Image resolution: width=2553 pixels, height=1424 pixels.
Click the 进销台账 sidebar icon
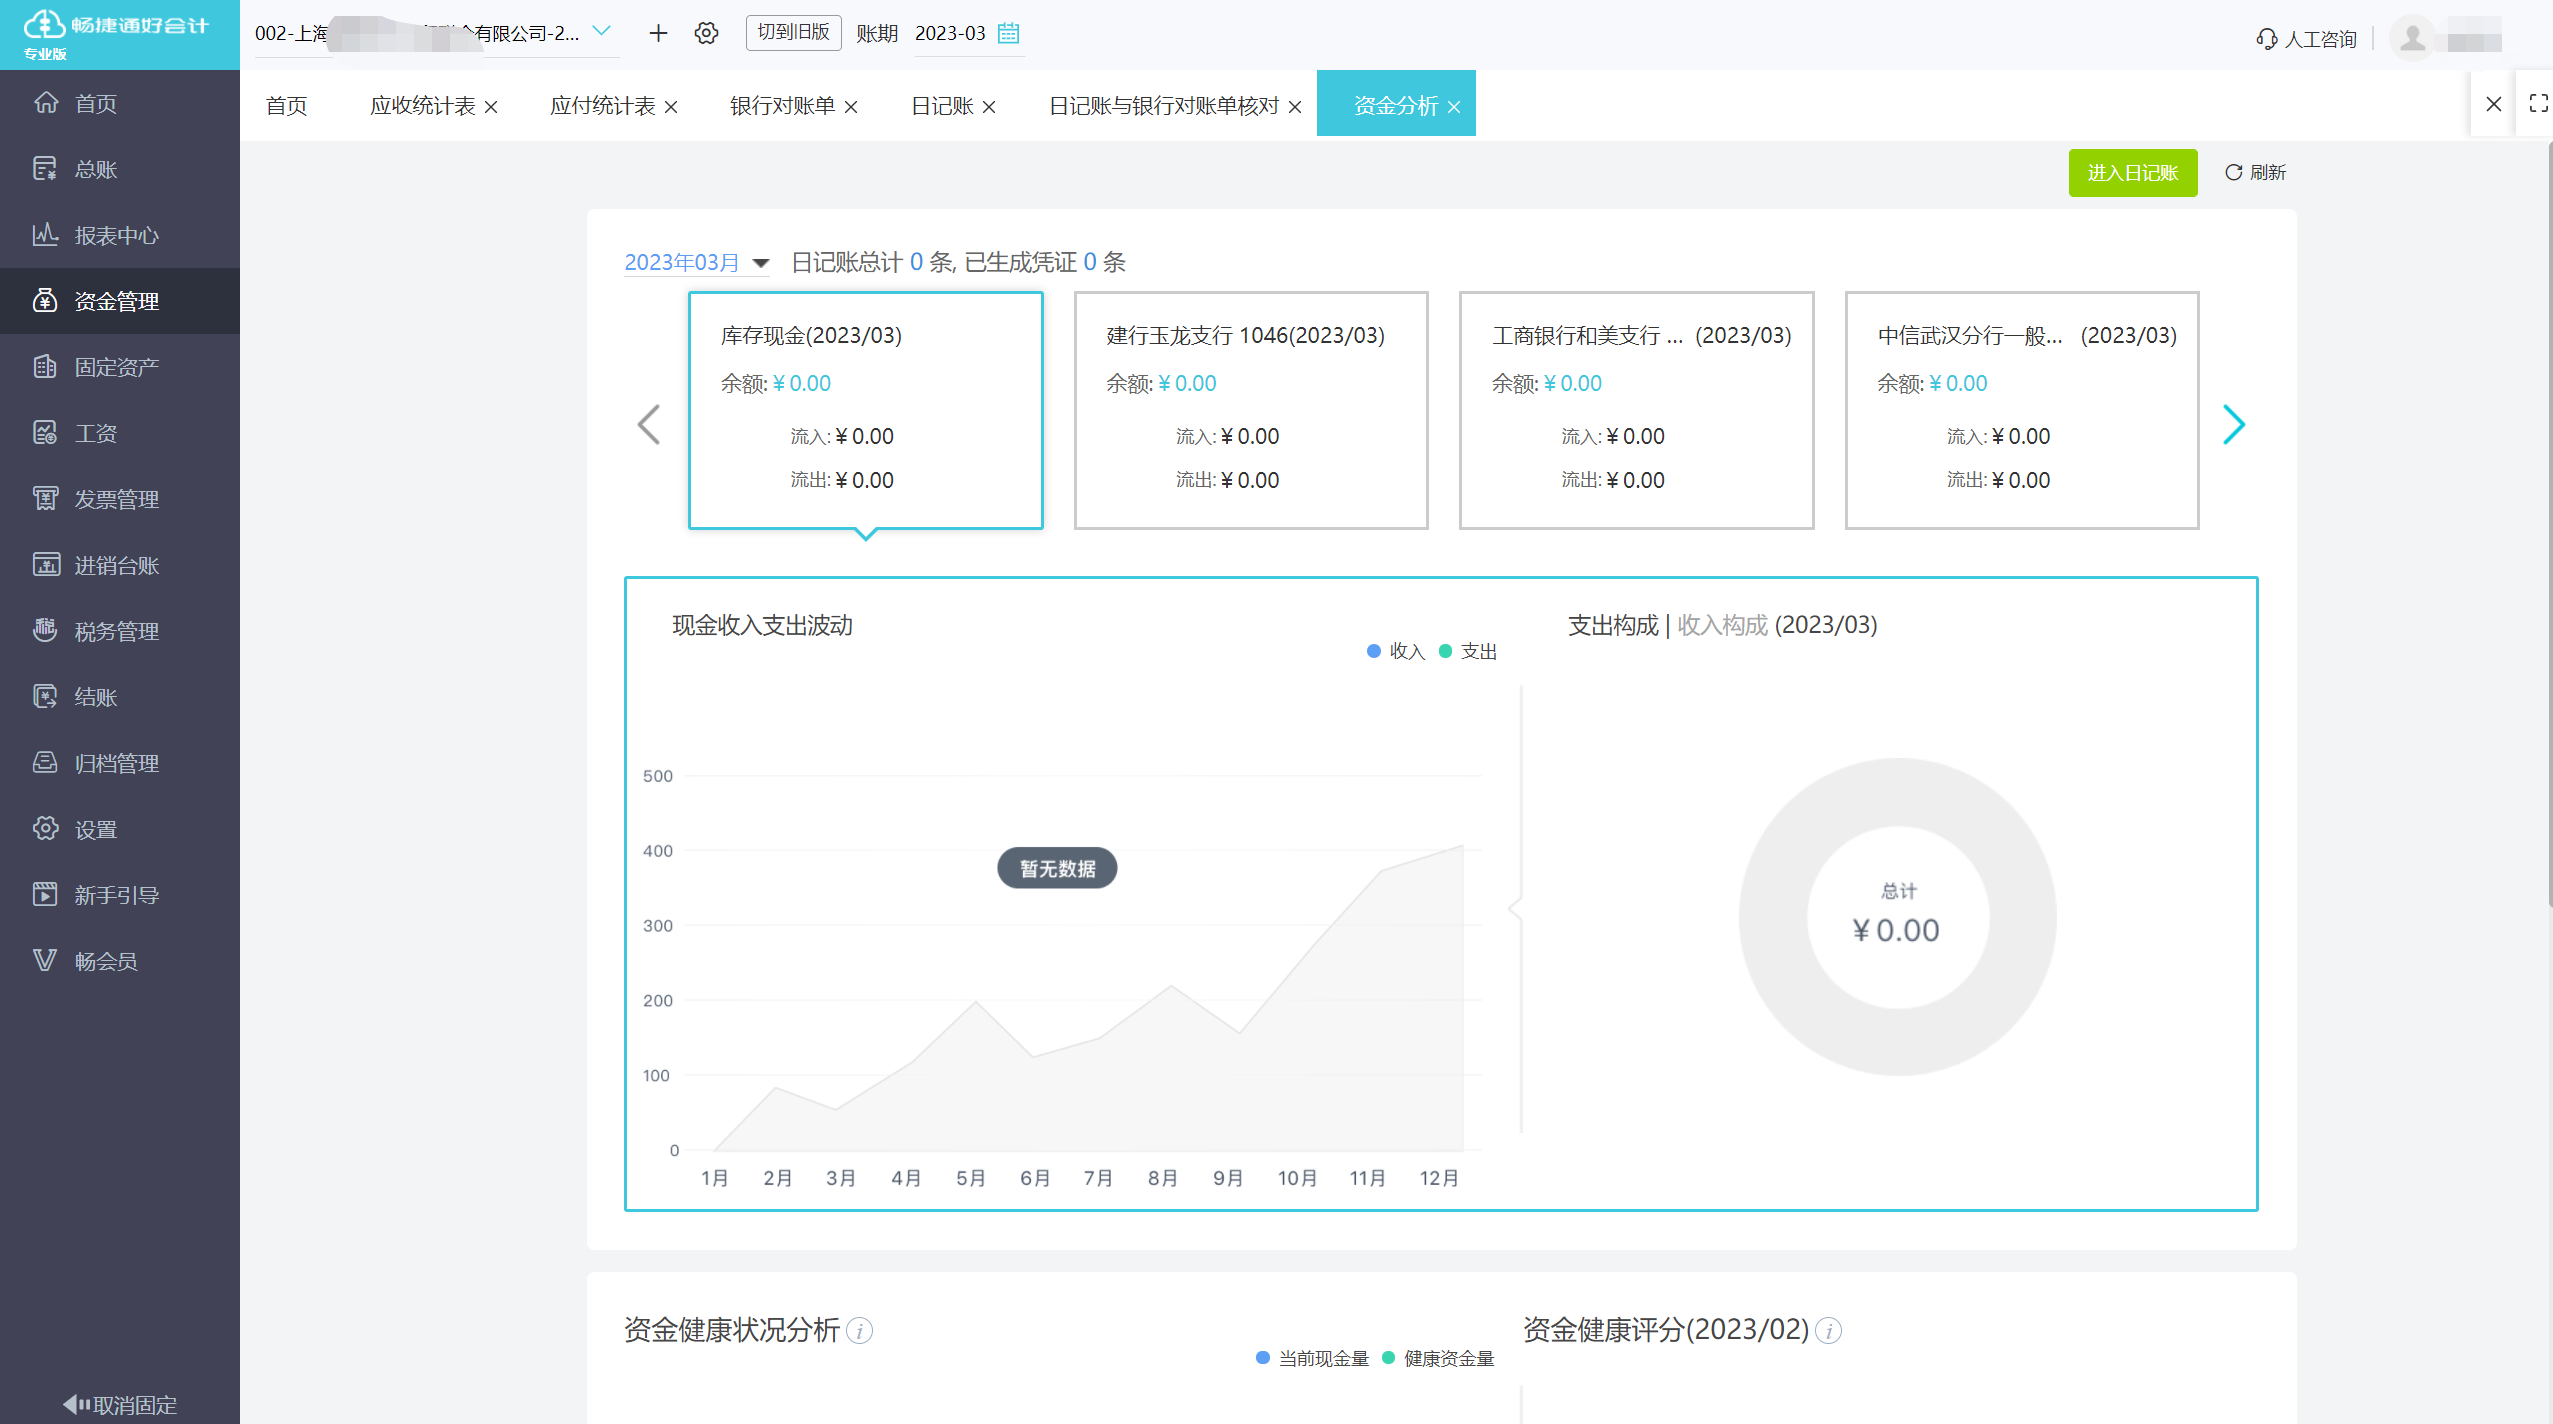(x=47, y=565)
